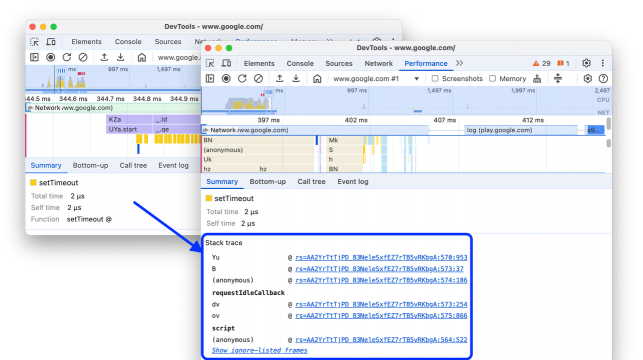Click home icon in front window toolbar
Image resolution: width=643 pixels, height=360 pixels.
tap(317, 78)
